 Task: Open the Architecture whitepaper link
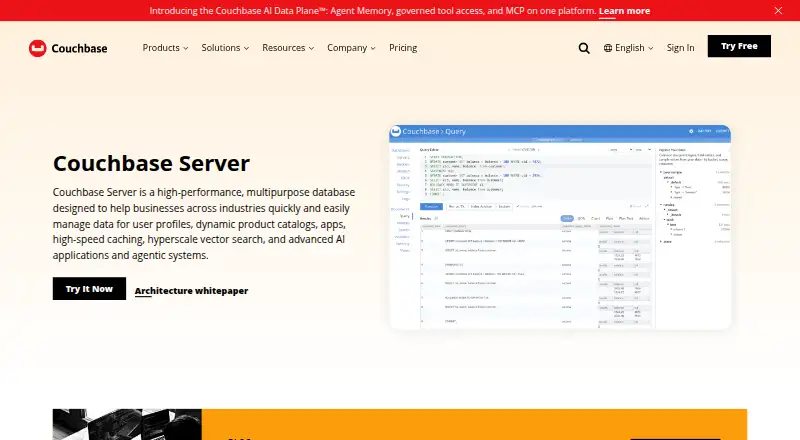pyautogui.click(x=191, y=290)
